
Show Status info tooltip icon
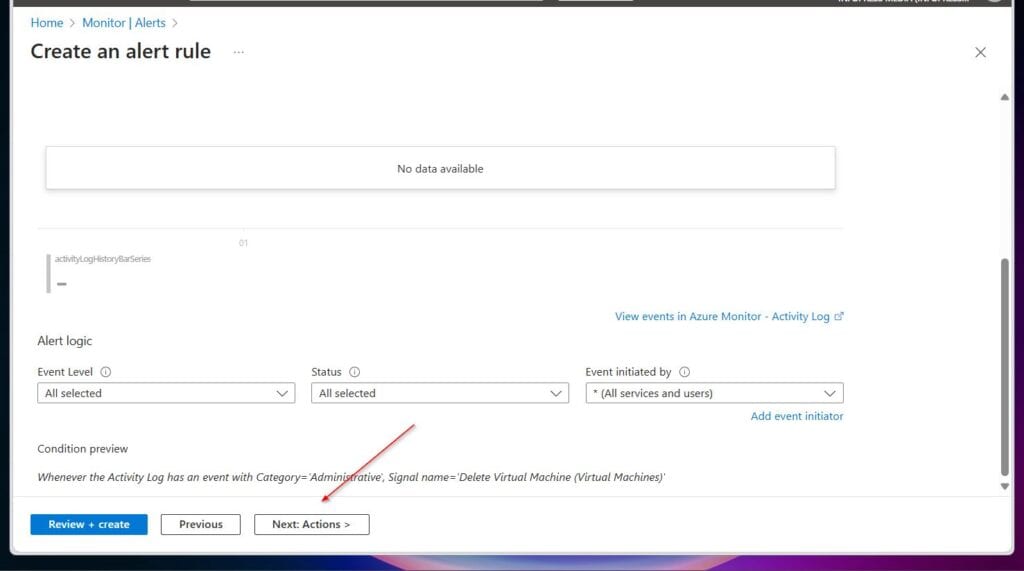coord(355,372)
